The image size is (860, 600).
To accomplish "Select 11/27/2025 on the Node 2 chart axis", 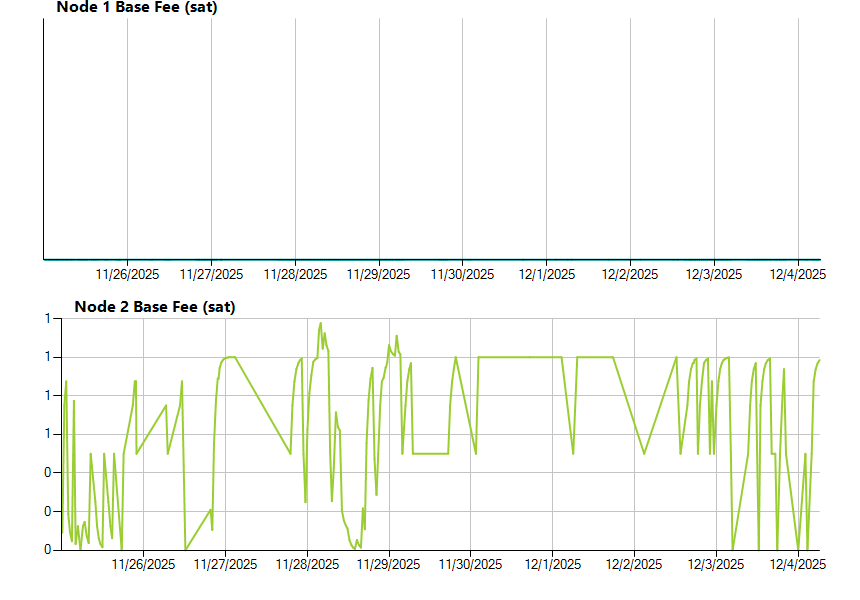I will coord(225,565).
